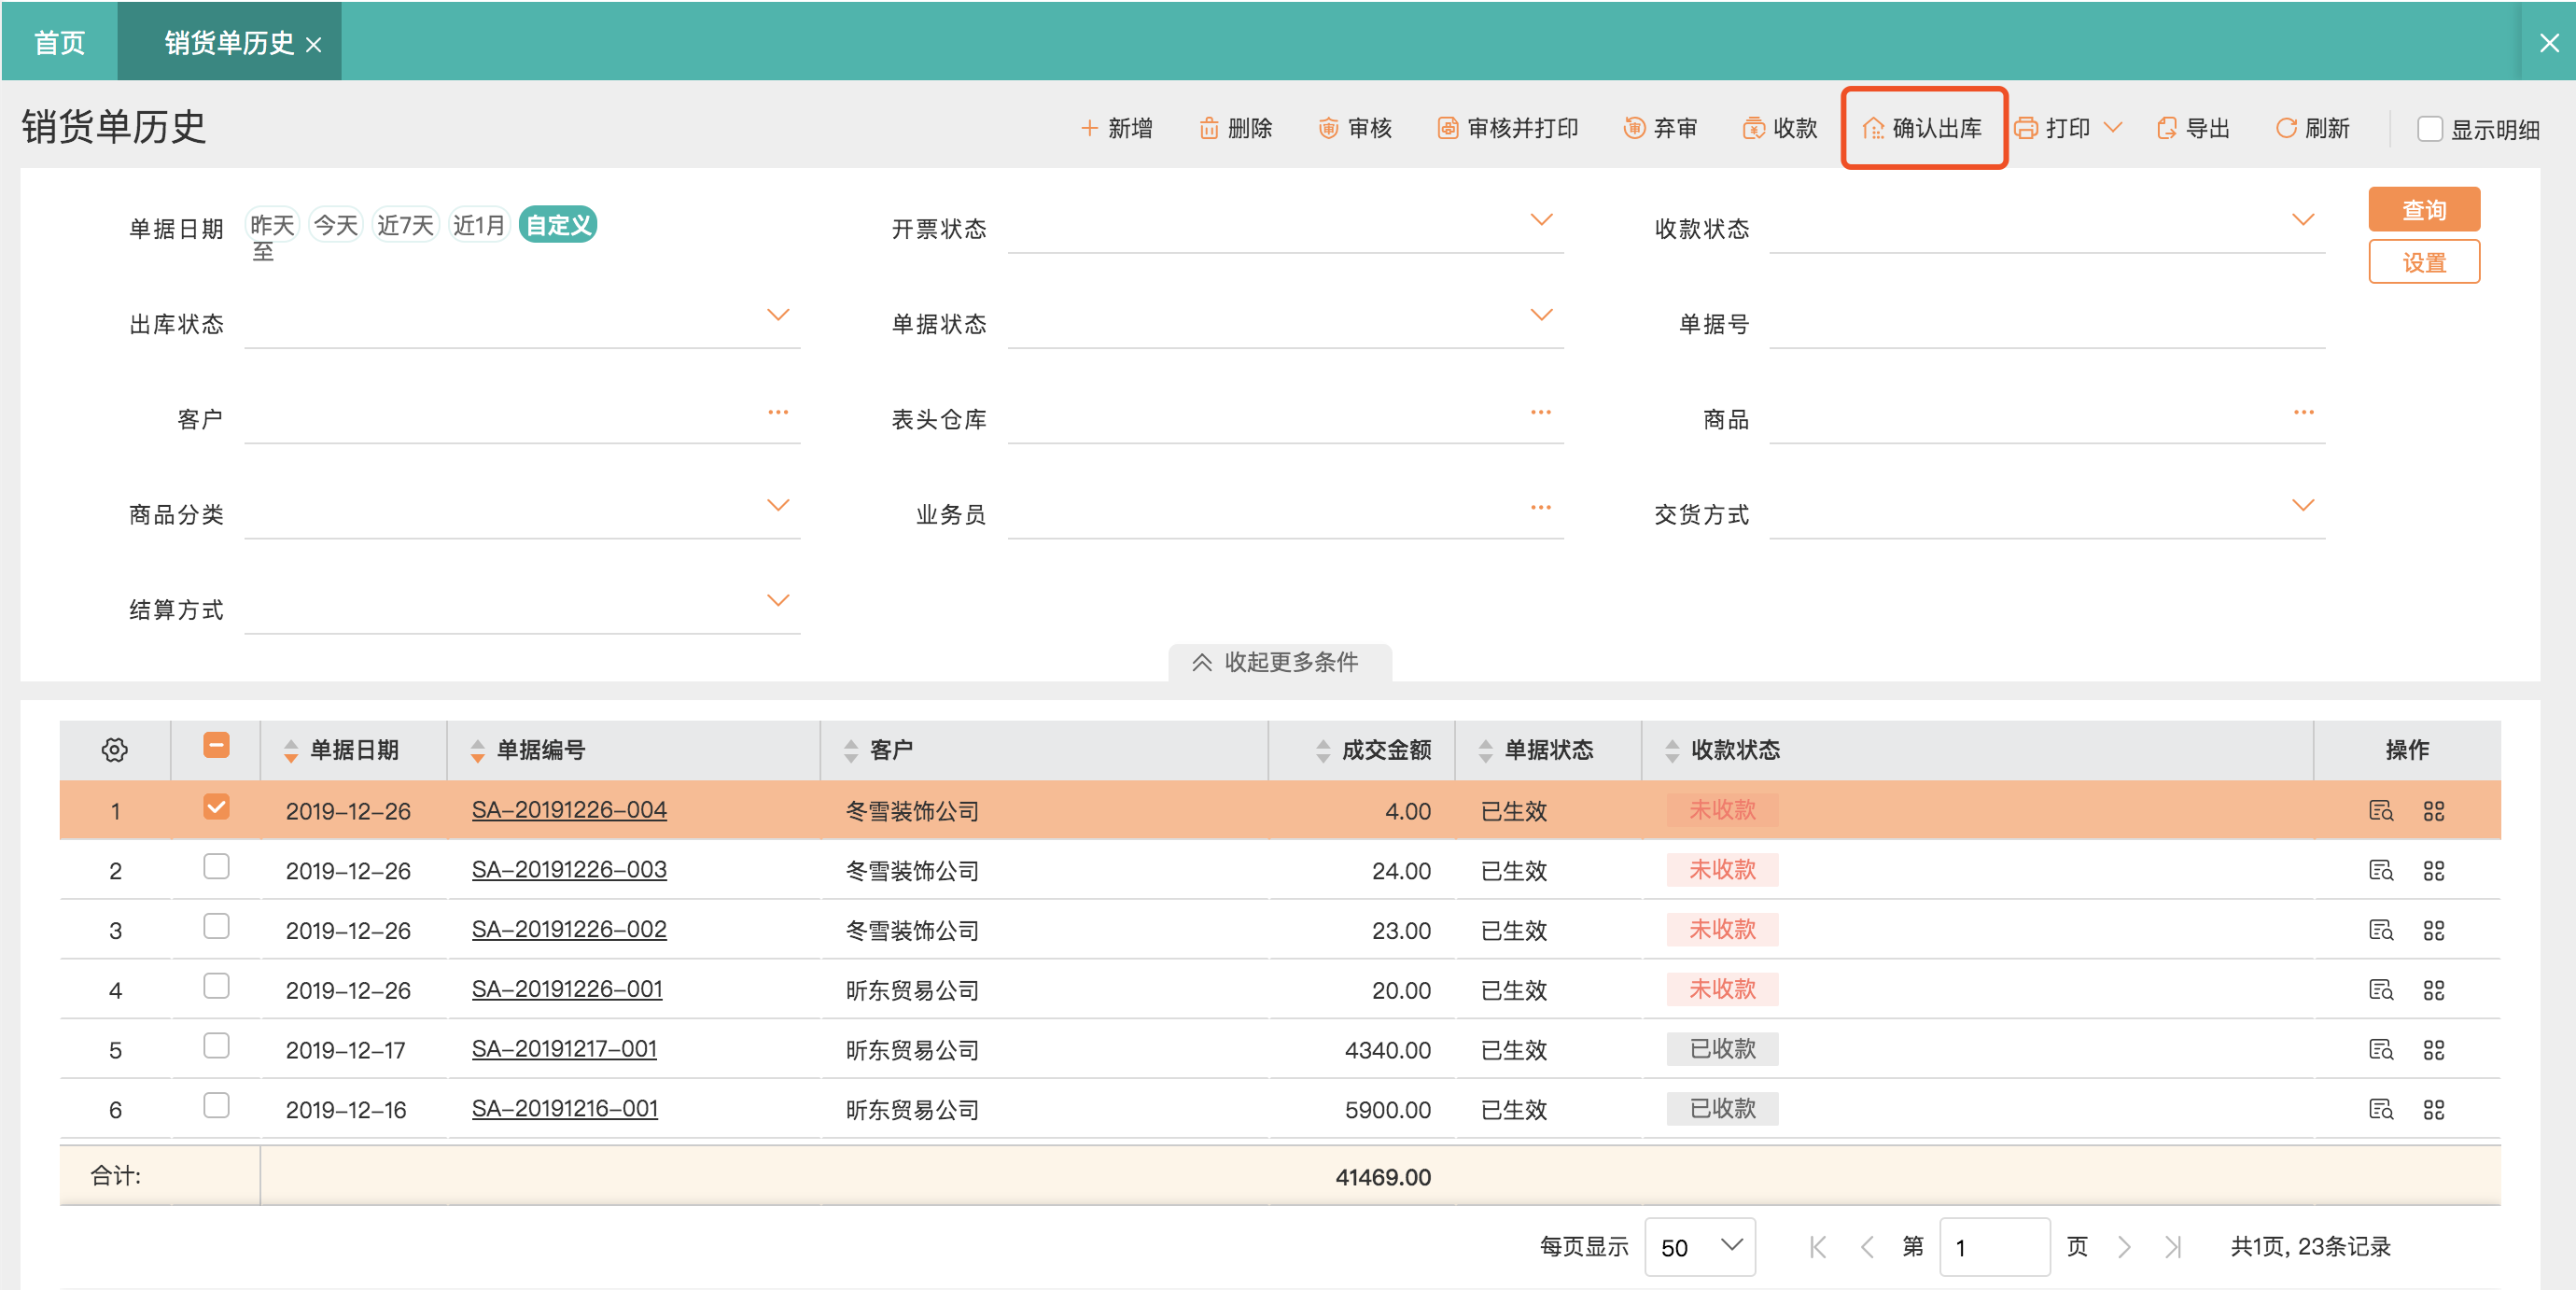
Task: Check the first row selection checkbox
Action: 217,806
